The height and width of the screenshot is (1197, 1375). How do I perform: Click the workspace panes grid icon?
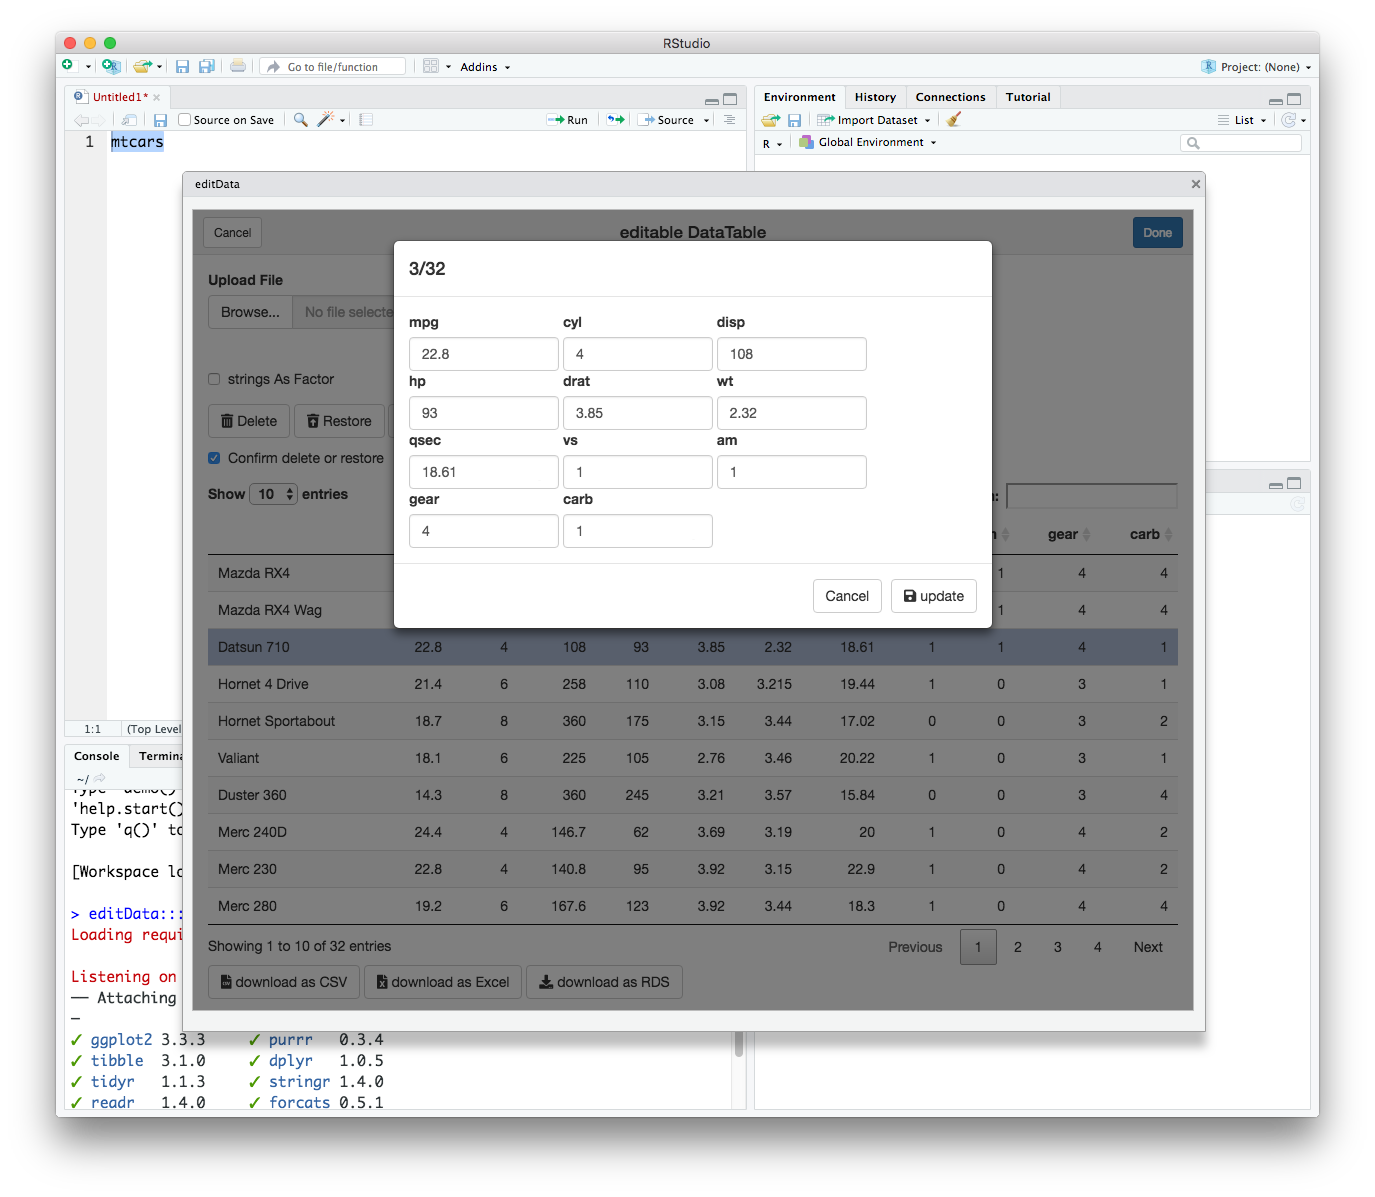click(x=431, y=66)
